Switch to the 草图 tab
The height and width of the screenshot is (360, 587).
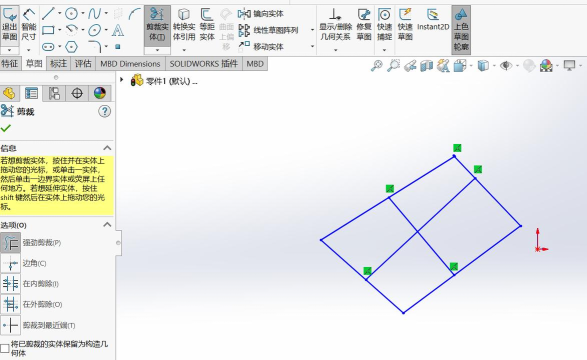34,64
